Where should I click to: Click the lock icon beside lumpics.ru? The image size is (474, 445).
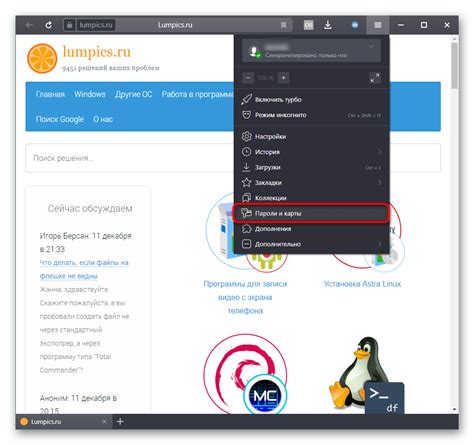(69, 25)
